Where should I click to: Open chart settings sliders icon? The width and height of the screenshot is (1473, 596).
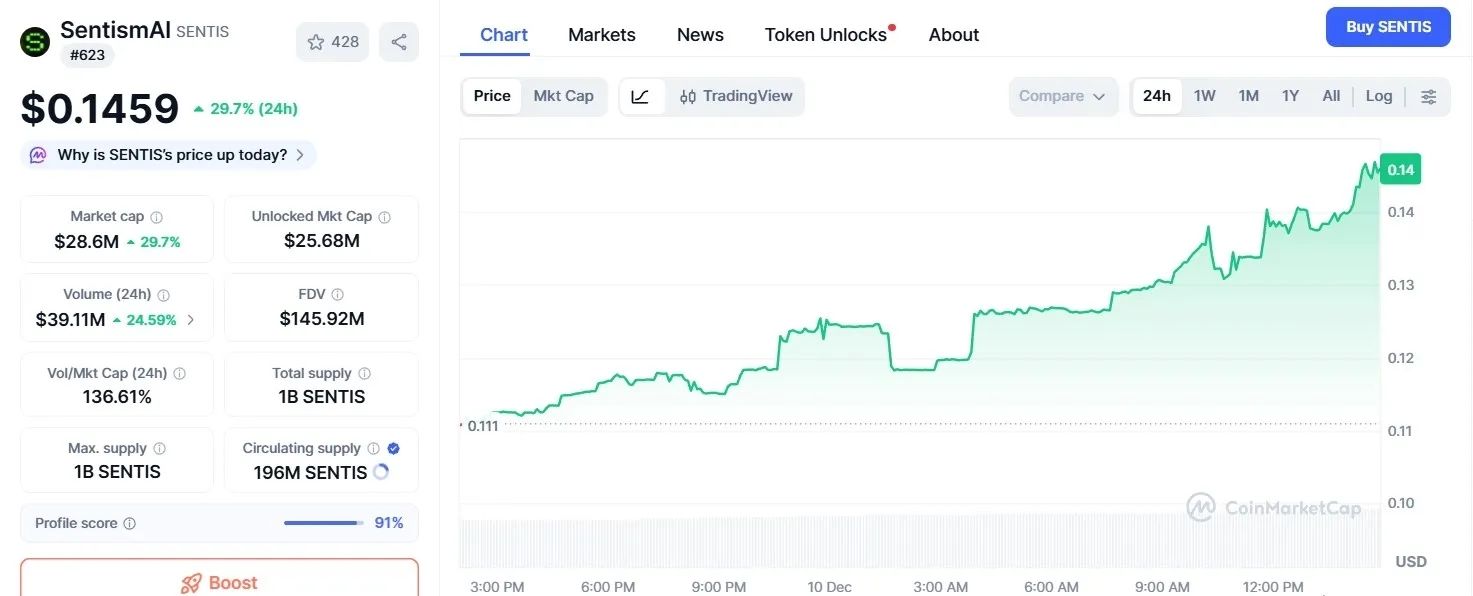point(1429,97)
